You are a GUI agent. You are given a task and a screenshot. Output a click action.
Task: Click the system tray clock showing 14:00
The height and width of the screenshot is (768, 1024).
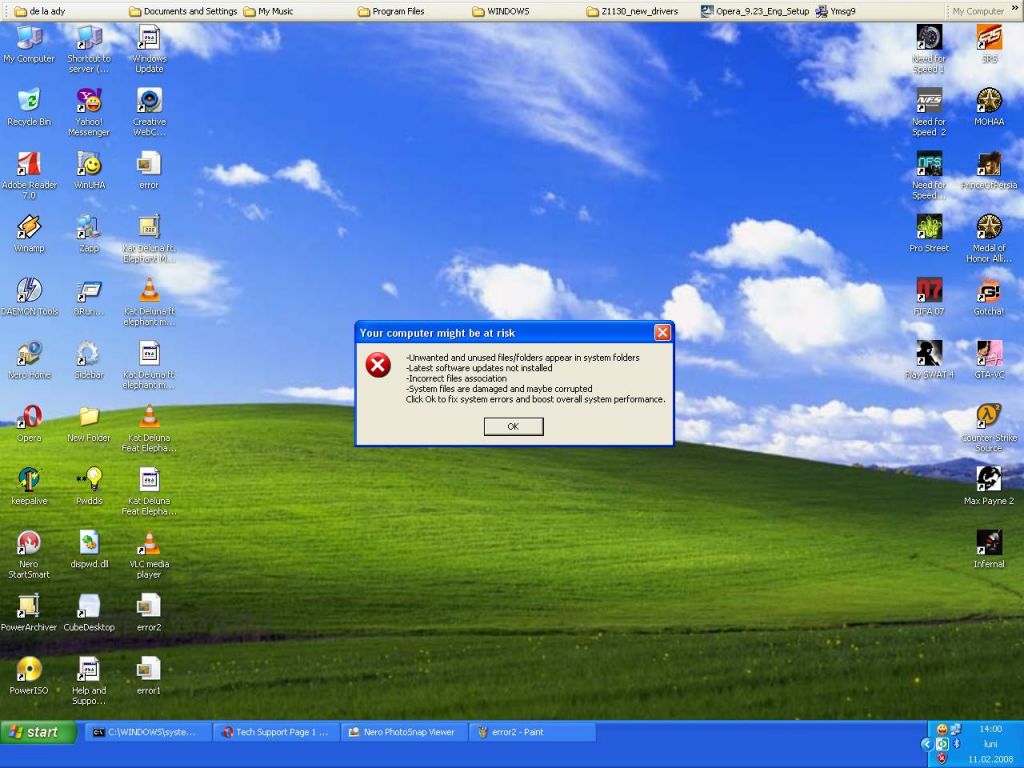(990, 729)
